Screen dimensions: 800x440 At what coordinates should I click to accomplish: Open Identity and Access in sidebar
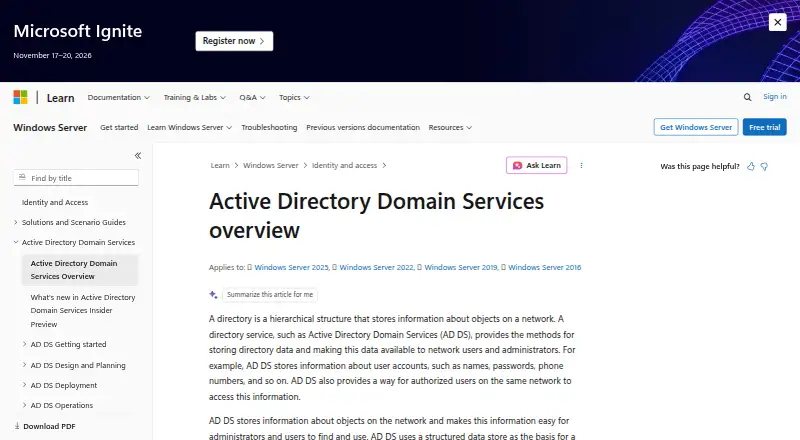[x=55, y=202]
